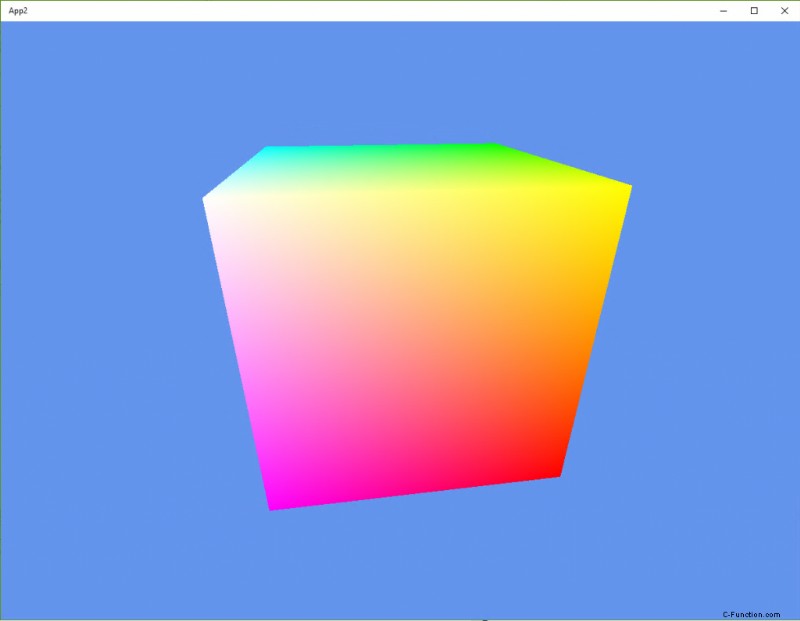The height and width of the screenshot is (621, 800).
Task: Click blue background above the cube
Action: click(400, 80)
